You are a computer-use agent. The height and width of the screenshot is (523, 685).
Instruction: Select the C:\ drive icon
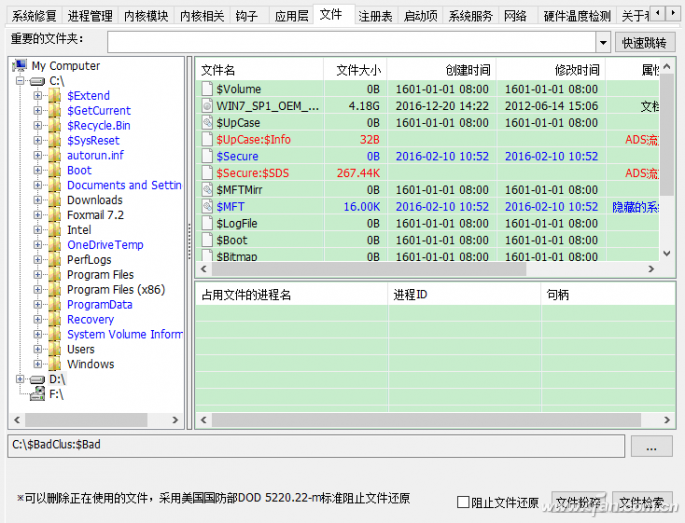[x=37, y=81]
